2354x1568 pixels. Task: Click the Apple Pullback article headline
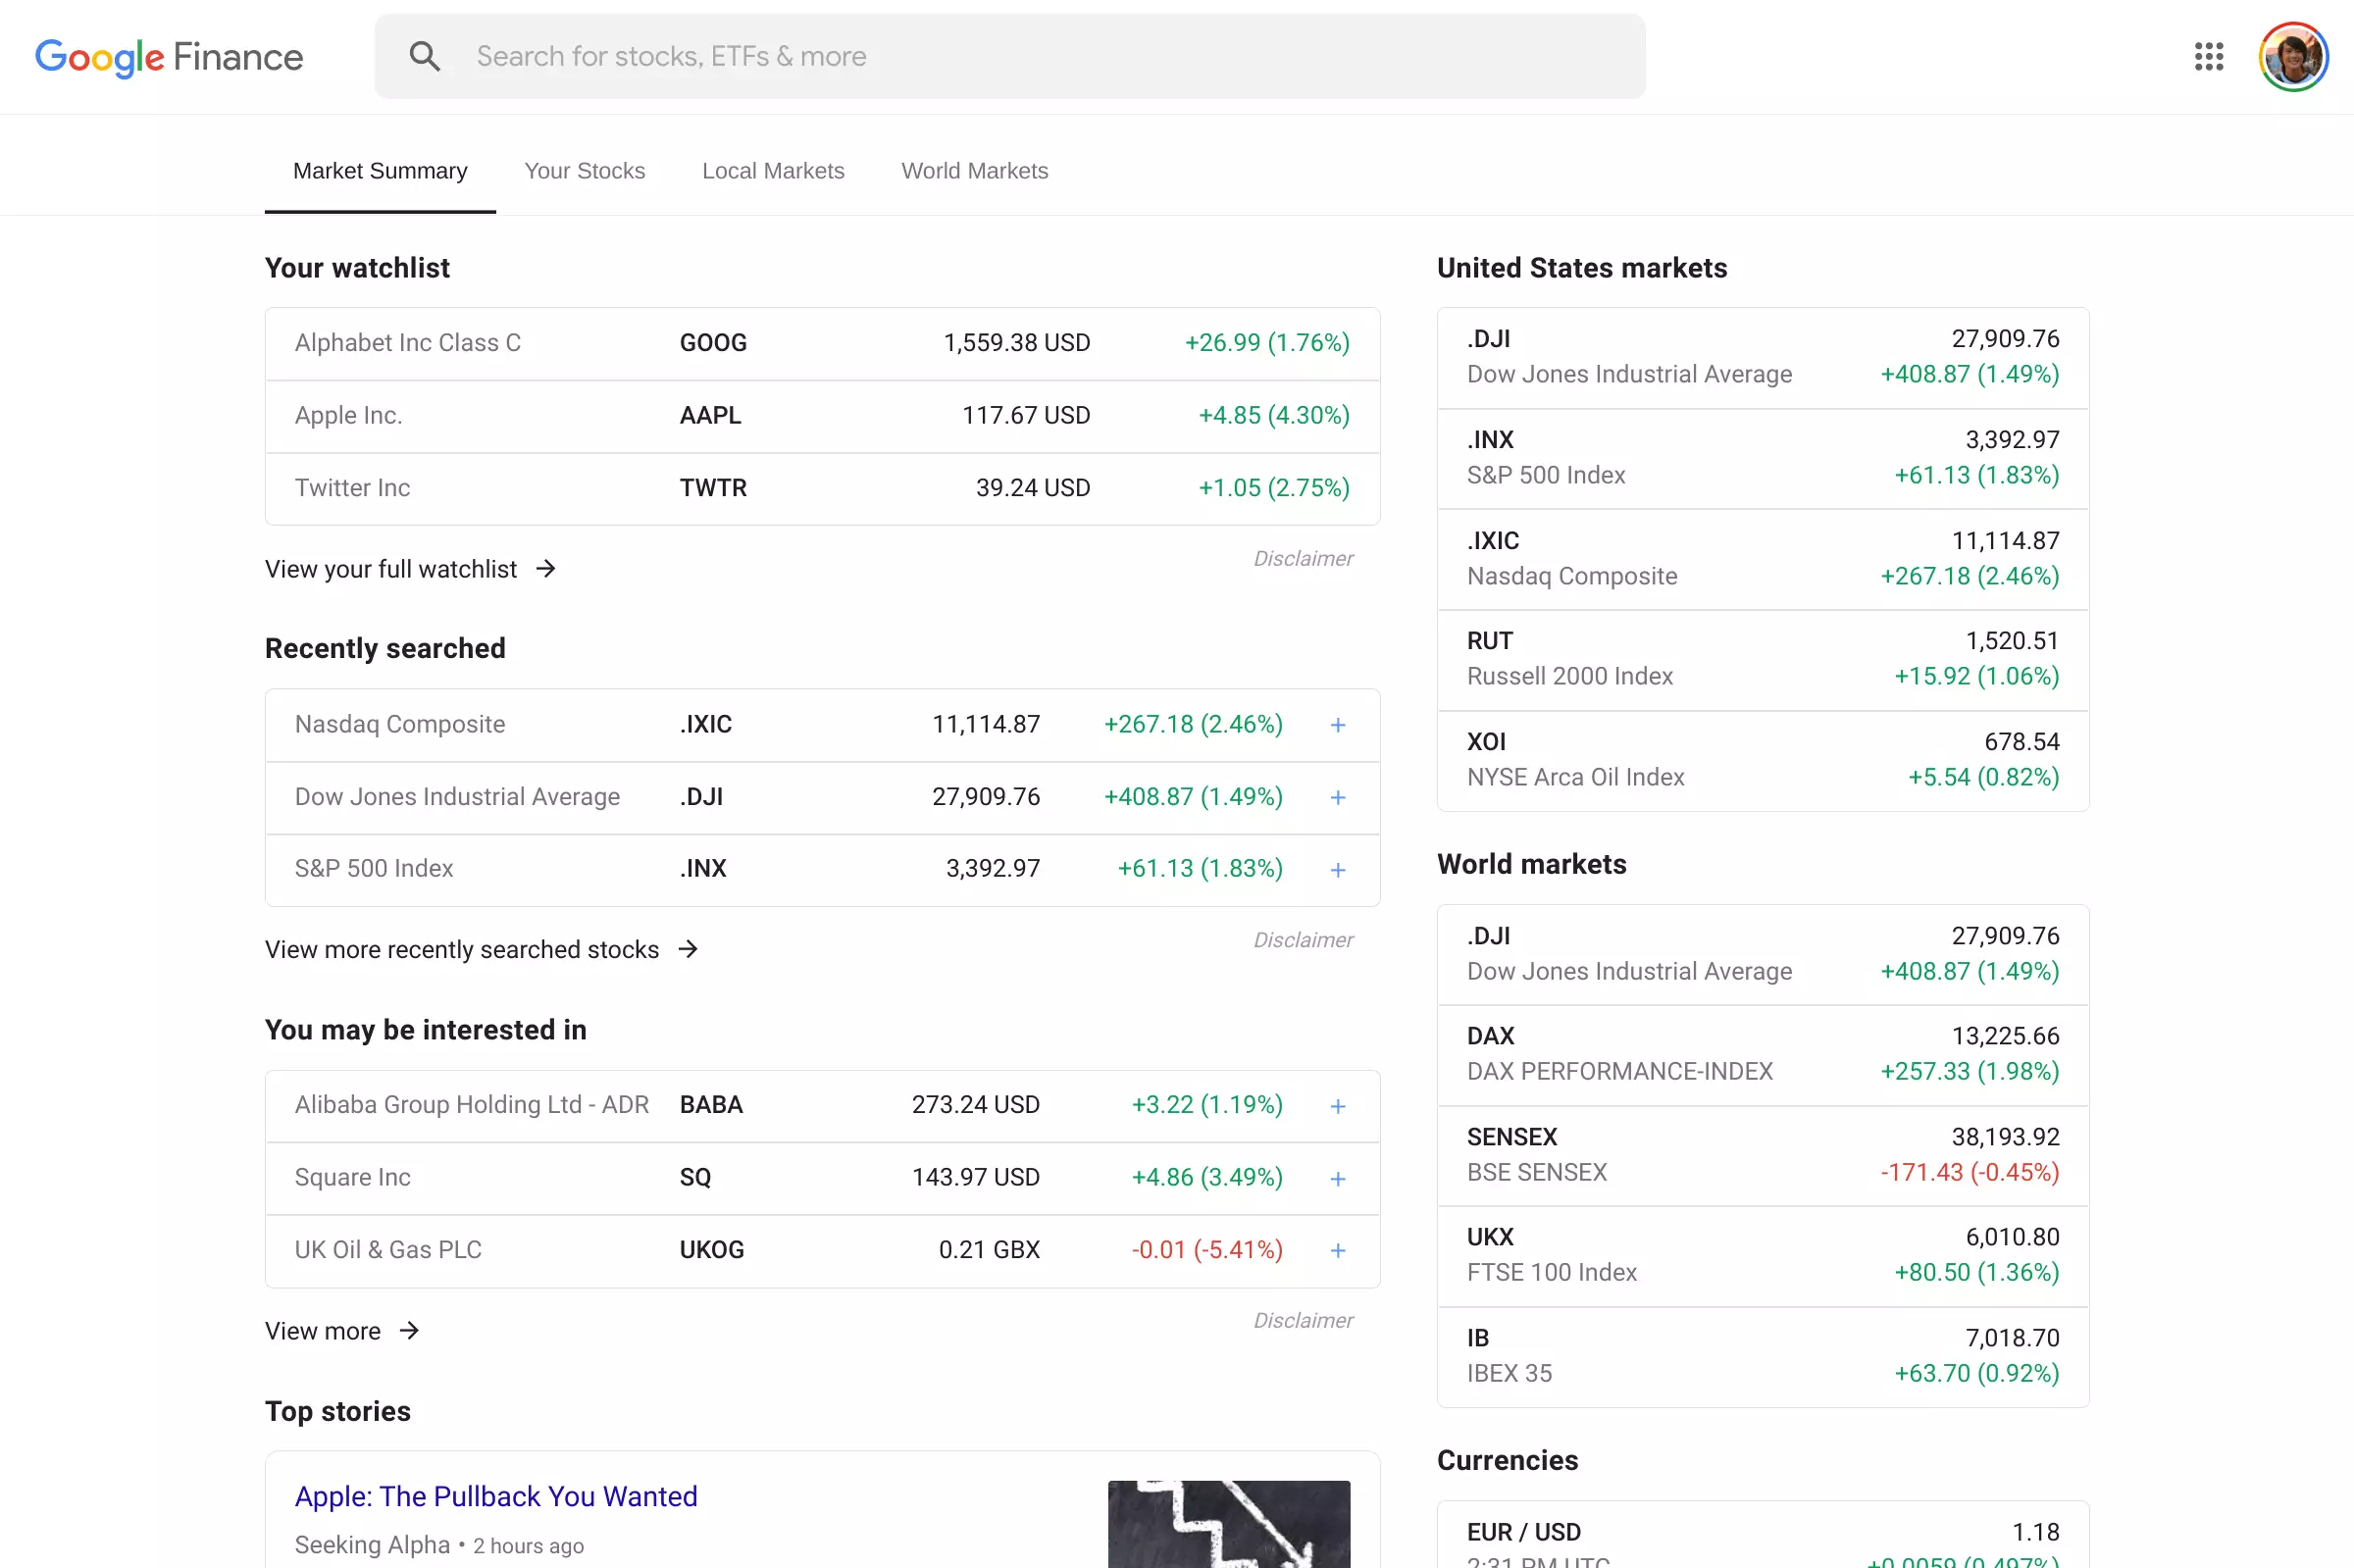click(x=495, y=1496)
